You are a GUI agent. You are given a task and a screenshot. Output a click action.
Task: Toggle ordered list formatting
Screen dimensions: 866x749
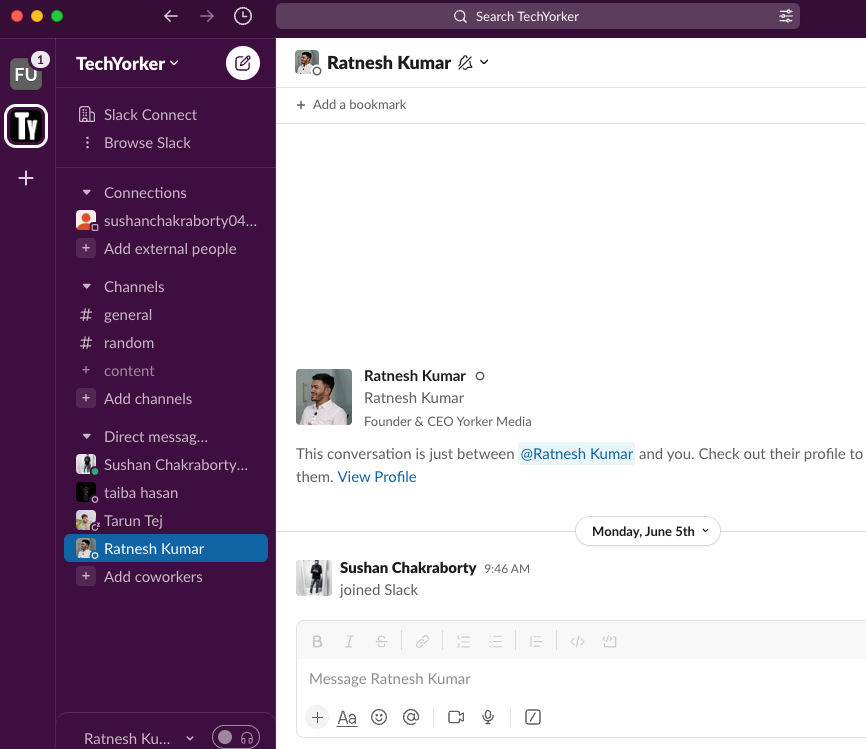463,641
